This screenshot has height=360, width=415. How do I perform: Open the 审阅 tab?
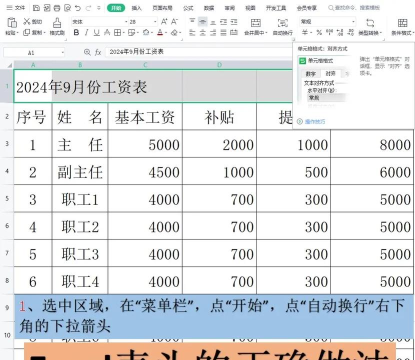pyautogui.click(x=230, y=8)
